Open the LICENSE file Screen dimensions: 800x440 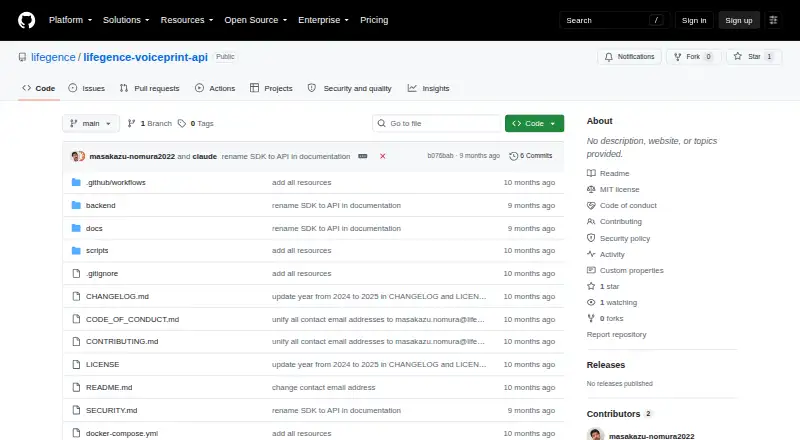(103, 364)
